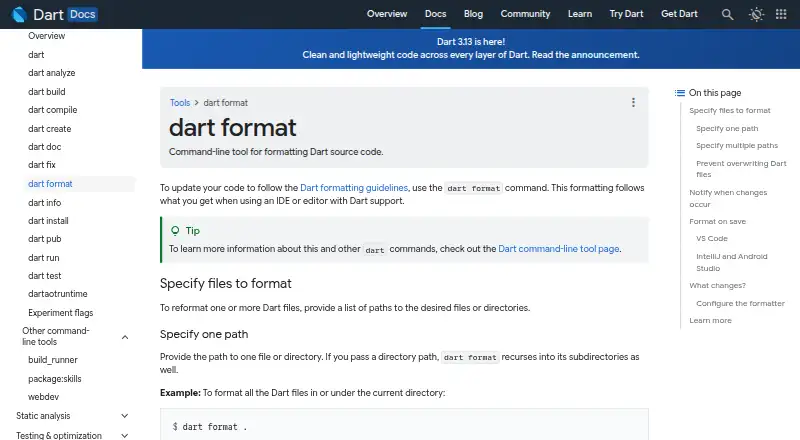Open dart install in the sidebar
The width and height of the screenshot is (800, 440).
tap(48, 221)
